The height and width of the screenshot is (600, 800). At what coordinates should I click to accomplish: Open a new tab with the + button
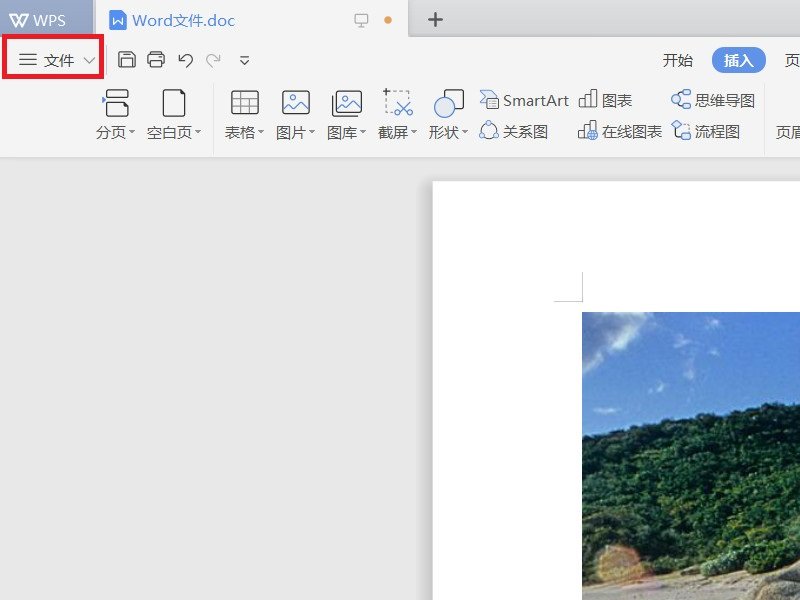[435, 19]
